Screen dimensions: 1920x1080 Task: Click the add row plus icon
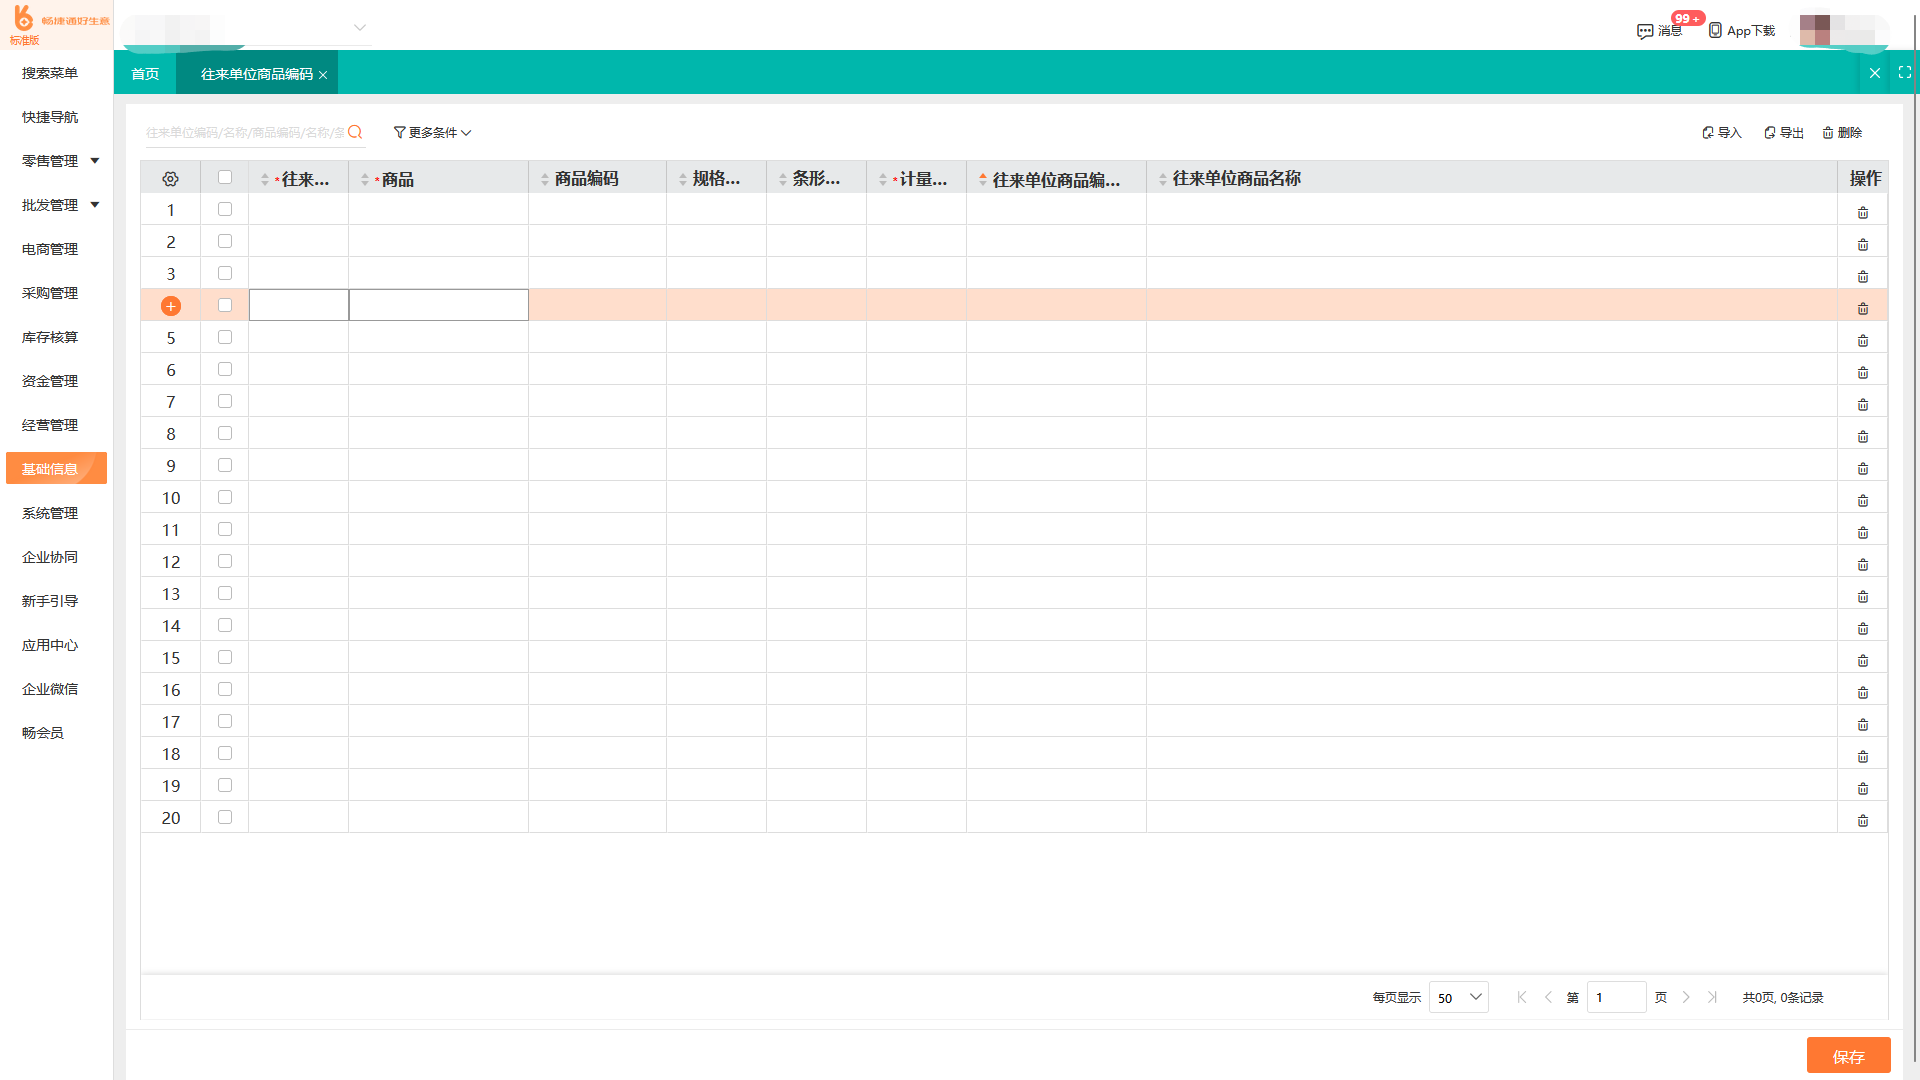[171, 305]
